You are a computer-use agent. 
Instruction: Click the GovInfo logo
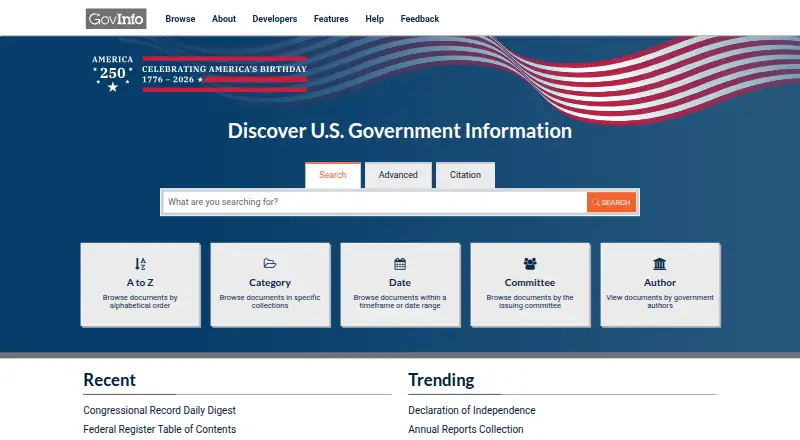click(x=116, y=19)
